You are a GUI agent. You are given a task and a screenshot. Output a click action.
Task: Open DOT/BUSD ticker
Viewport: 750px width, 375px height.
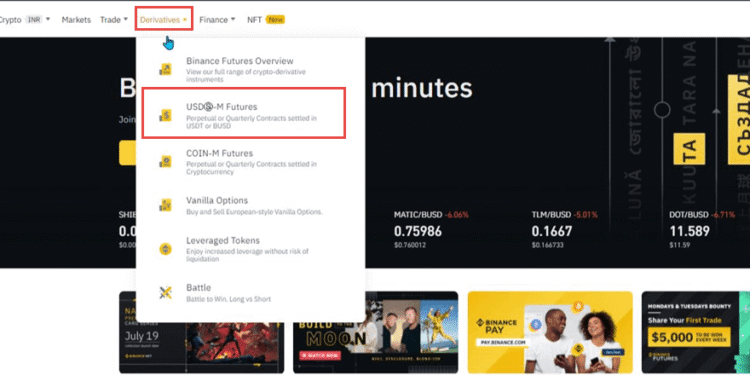pyautogui.click(x=702, y=229)
